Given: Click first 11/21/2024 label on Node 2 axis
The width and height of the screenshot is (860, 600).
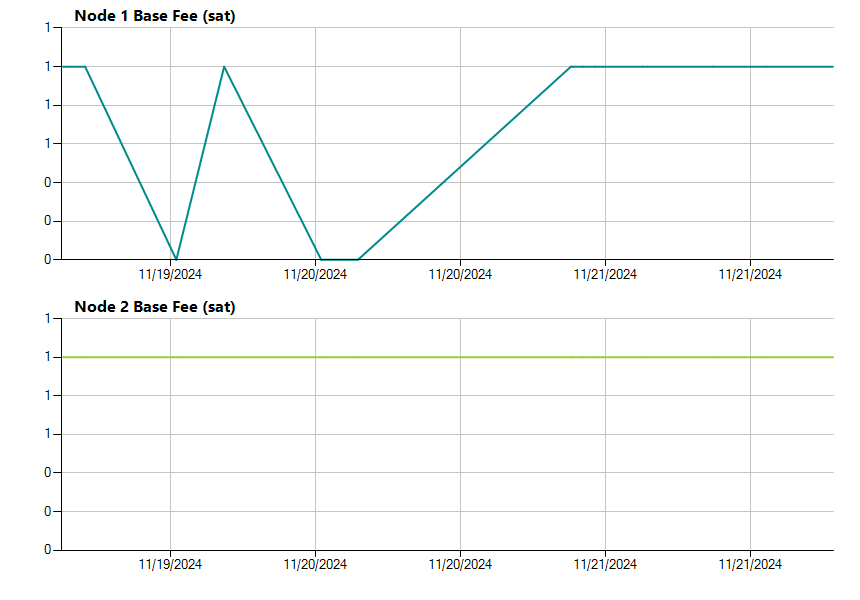Looking at the screenshot, I should pos(605,565).
